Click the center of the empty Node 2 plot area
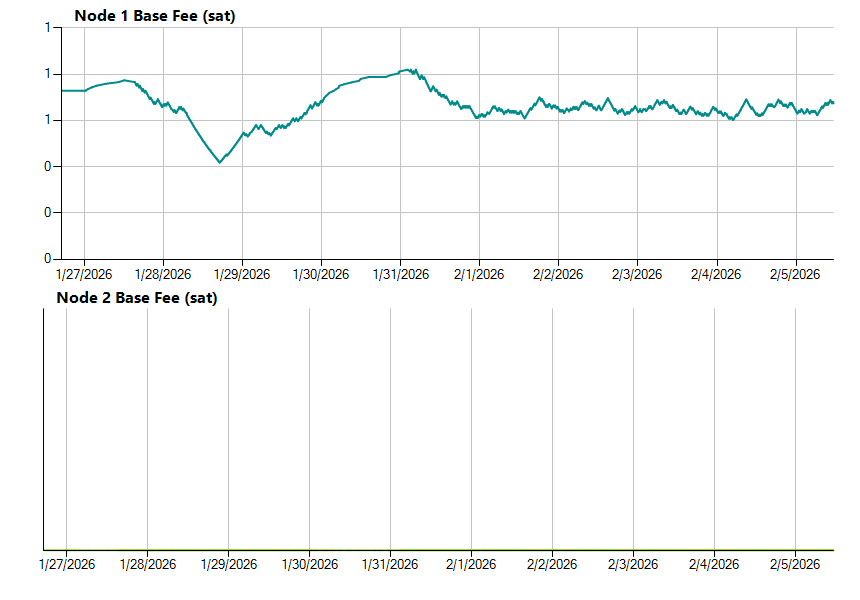Viewport: 860px width, 600px height. (x=438, y=428)
